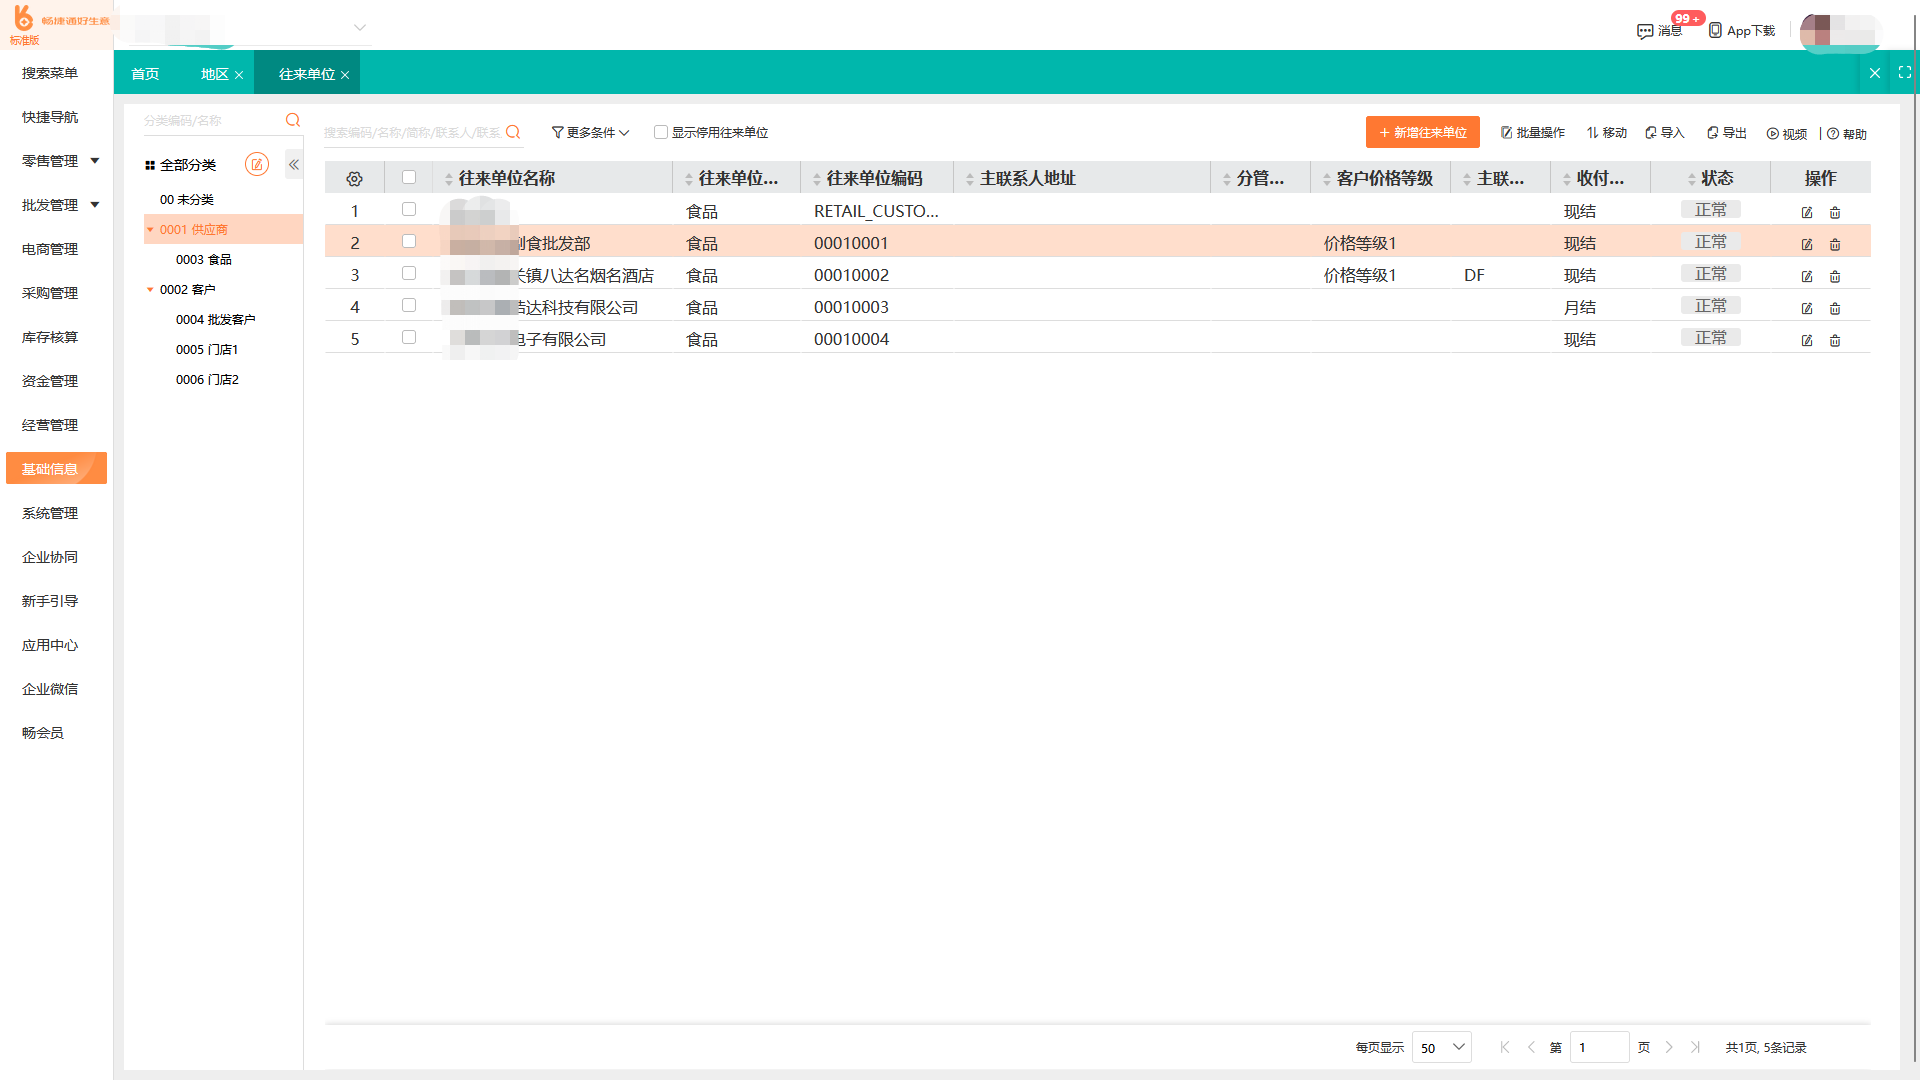Screen dimensions: 1920x1080
Task: Click the edit pencil icon for row 3
Action: [1807, 274]
